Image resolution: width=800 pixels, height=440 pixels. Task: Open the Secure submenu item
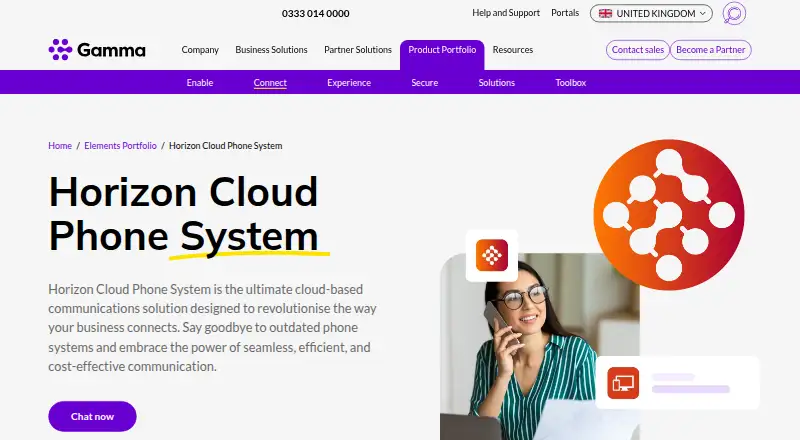point(424,82)
